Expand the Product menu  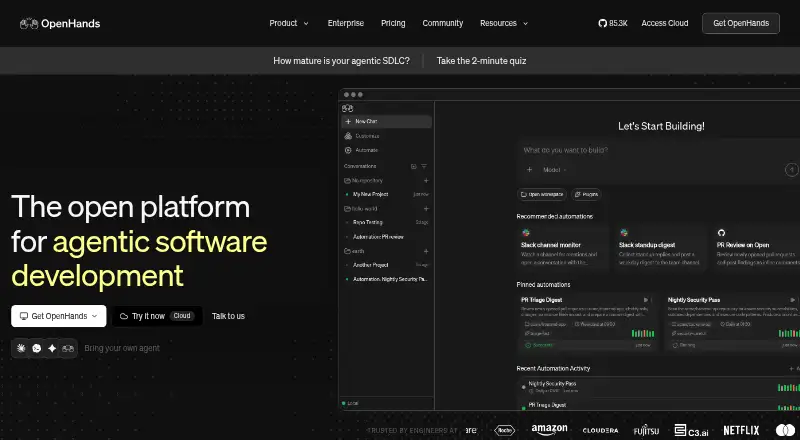pyautogui.click(x=289, y=23)
